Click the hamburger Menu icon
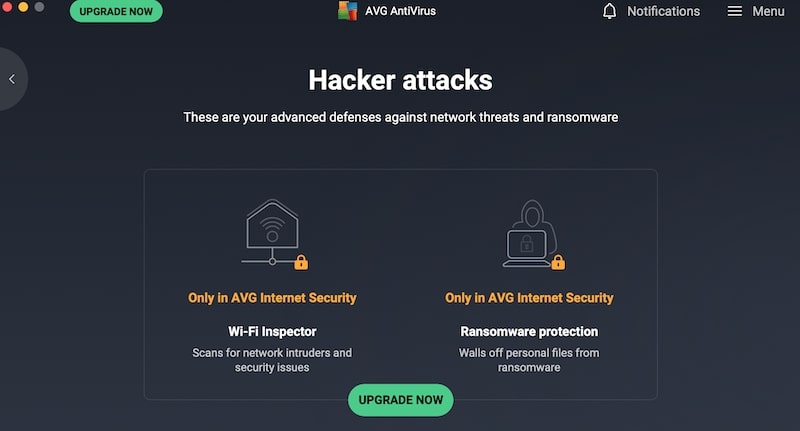 click(734, 11)
